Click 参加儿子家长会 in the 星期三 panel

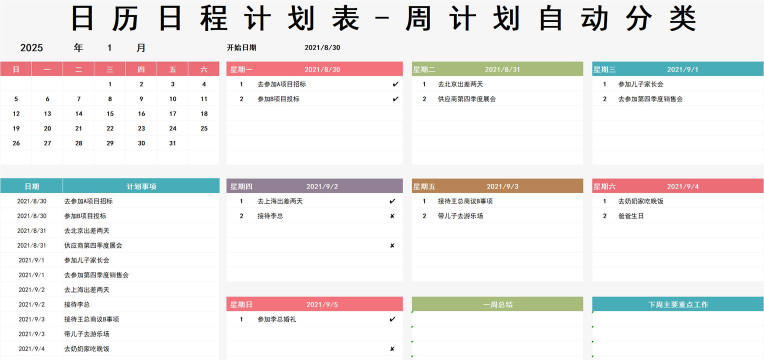click(x=641, y=84)
